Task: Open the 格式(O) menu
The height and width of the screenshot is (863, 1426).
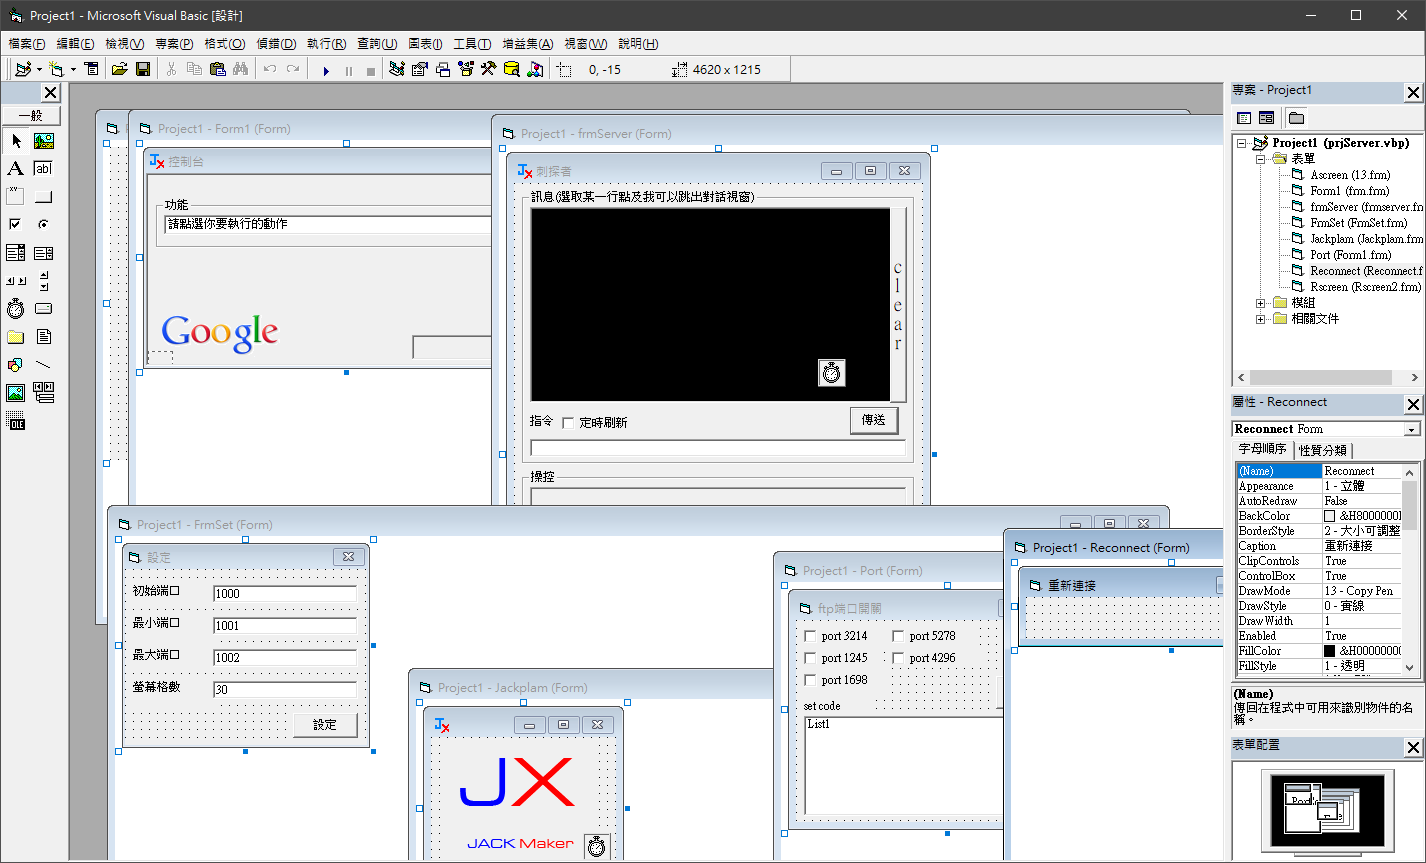Action: (224, 44)
